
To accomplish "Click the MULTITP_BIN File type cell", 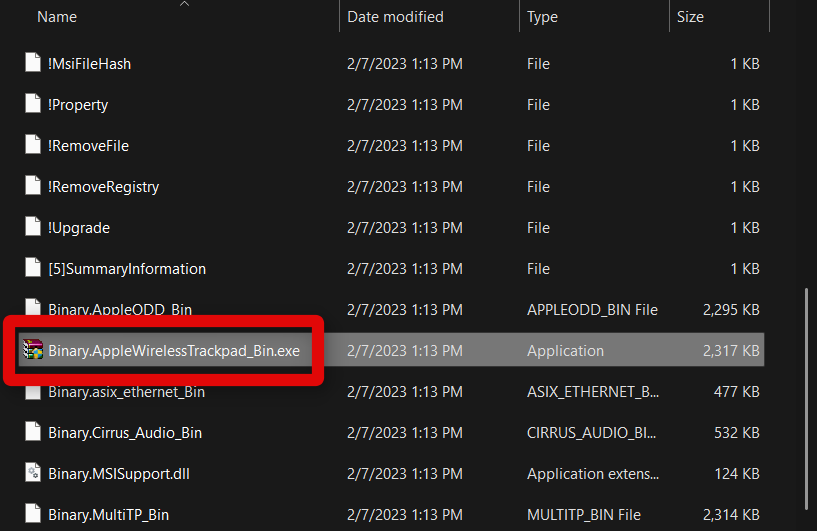I will [x=584, y=515].
